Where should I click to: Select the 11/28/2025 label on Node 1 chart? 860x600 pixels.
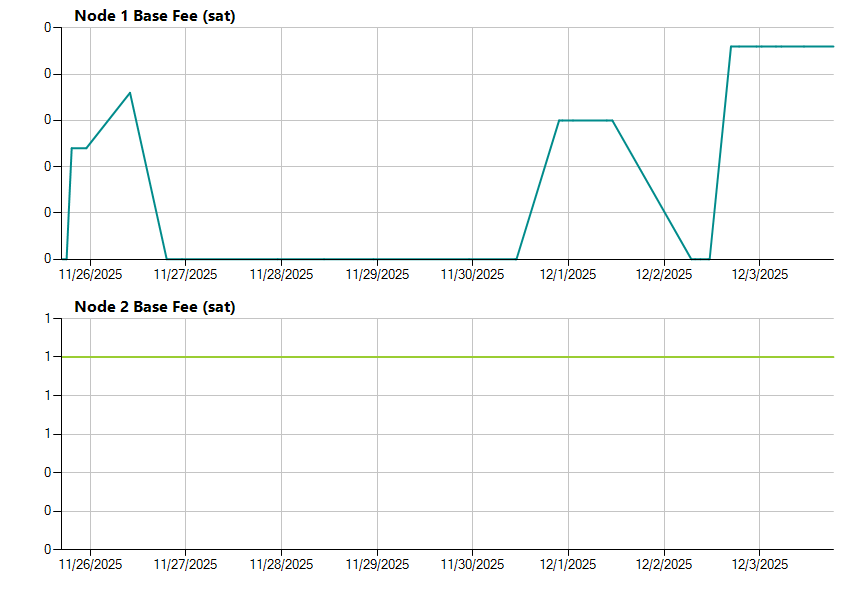(x=281, y=274)
